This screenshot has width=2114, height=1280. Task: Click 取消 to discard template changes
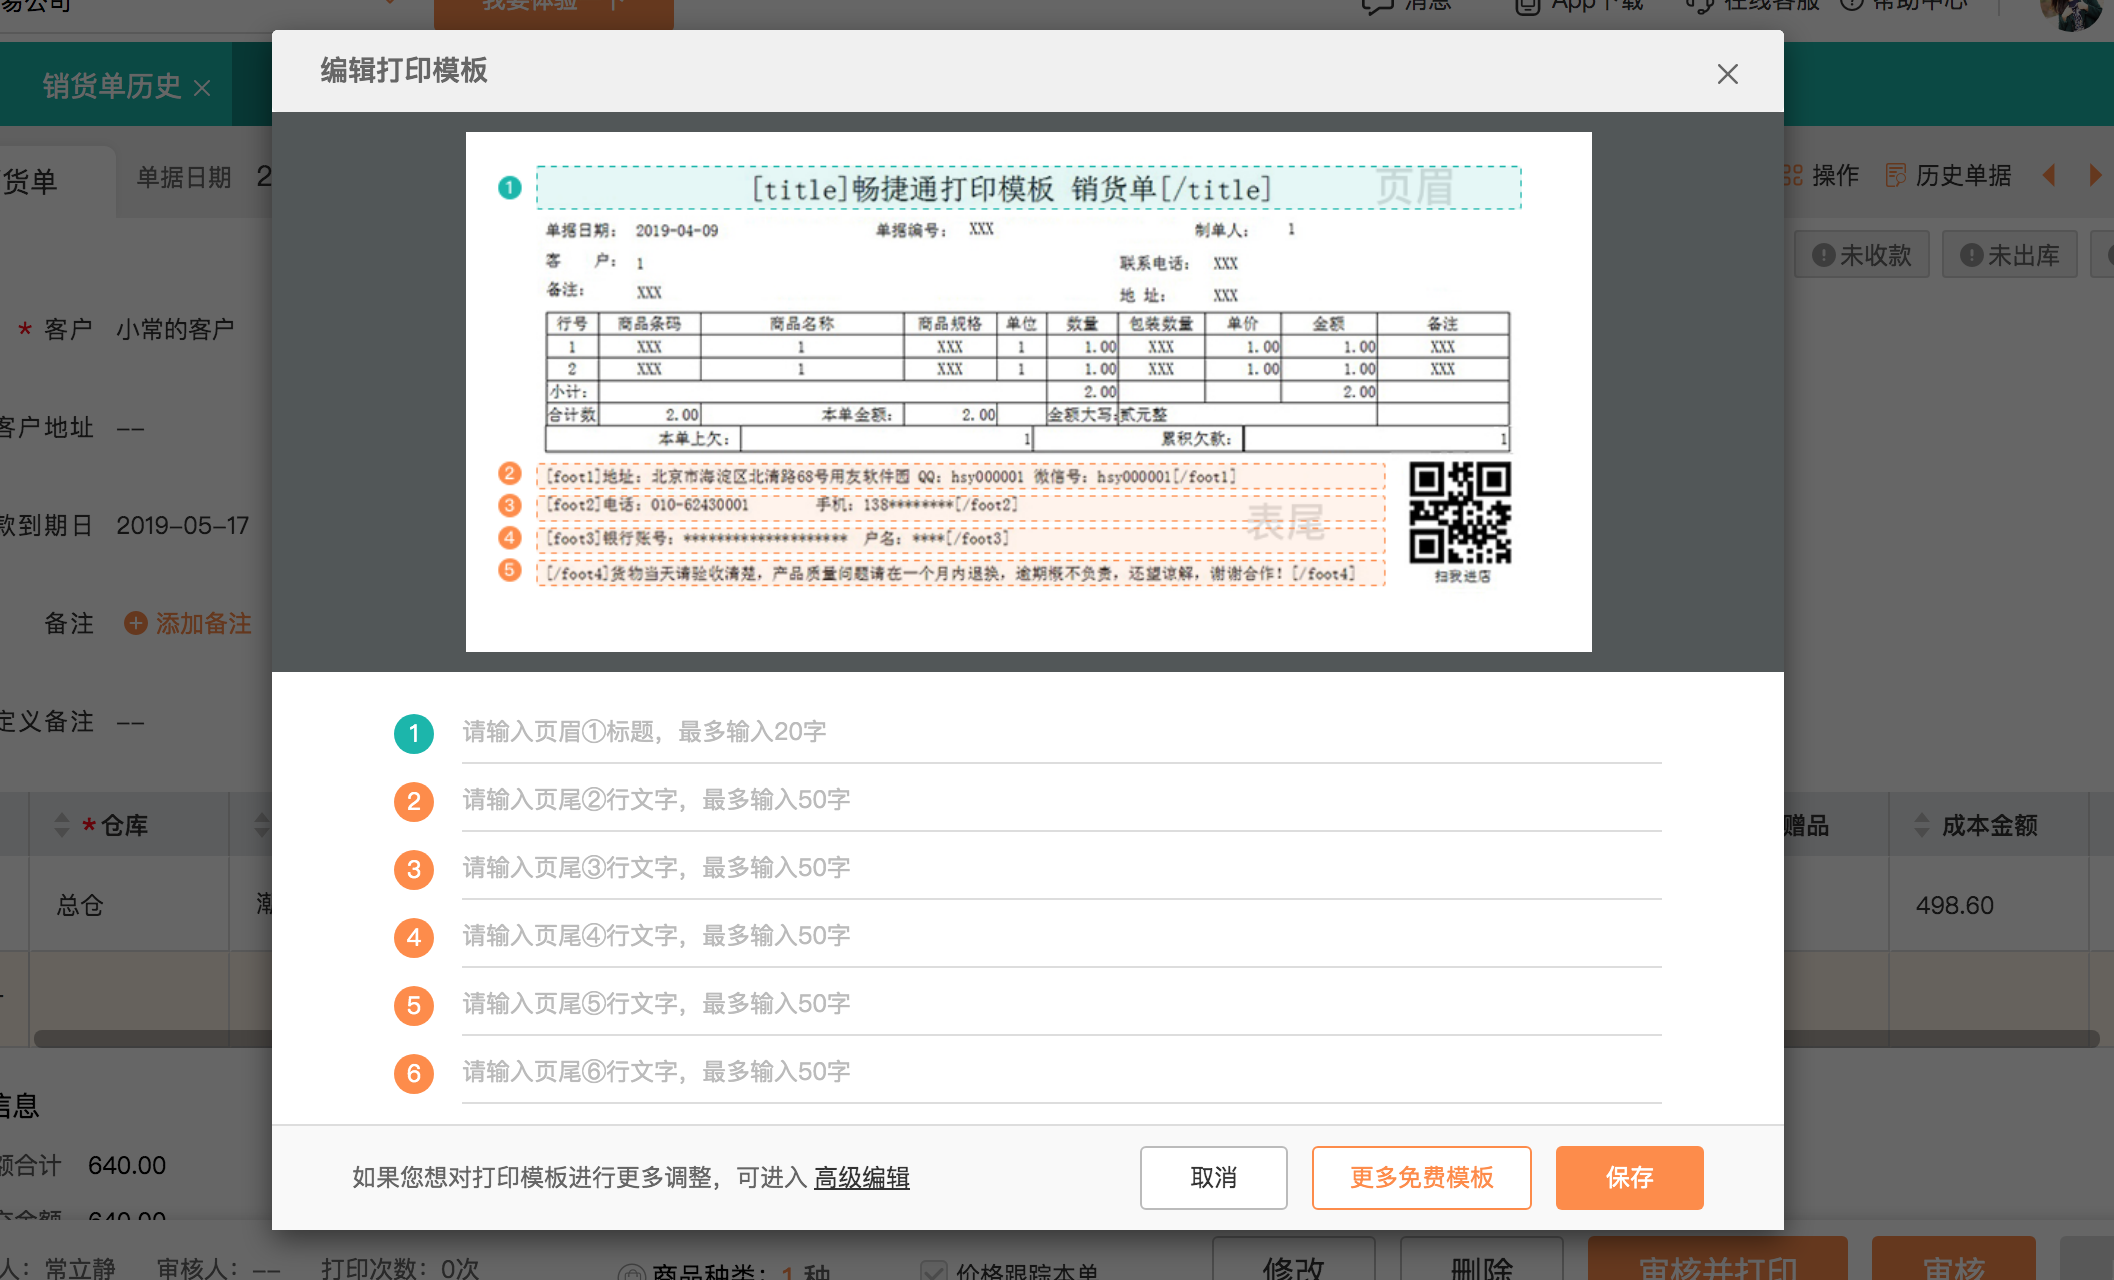[1217, 1177]
